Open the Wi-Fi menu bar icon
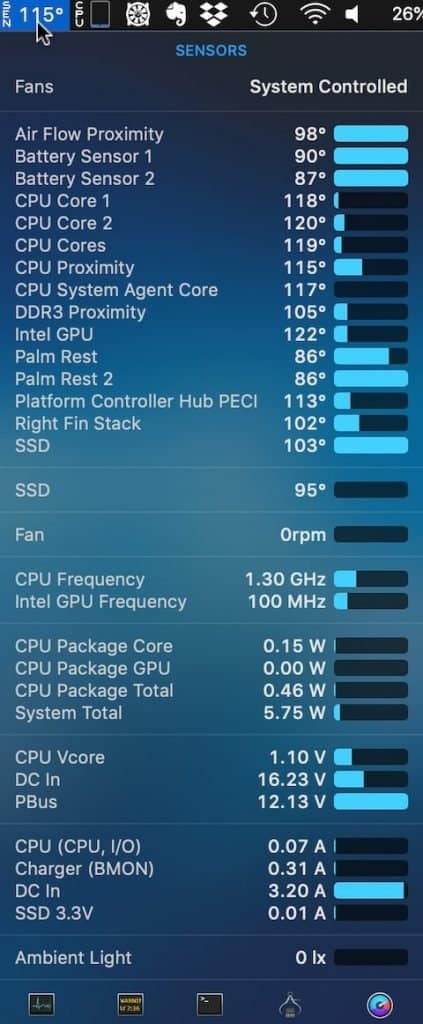The height and width of the screenshot is (1024, 423). click(x=314, y=14)
